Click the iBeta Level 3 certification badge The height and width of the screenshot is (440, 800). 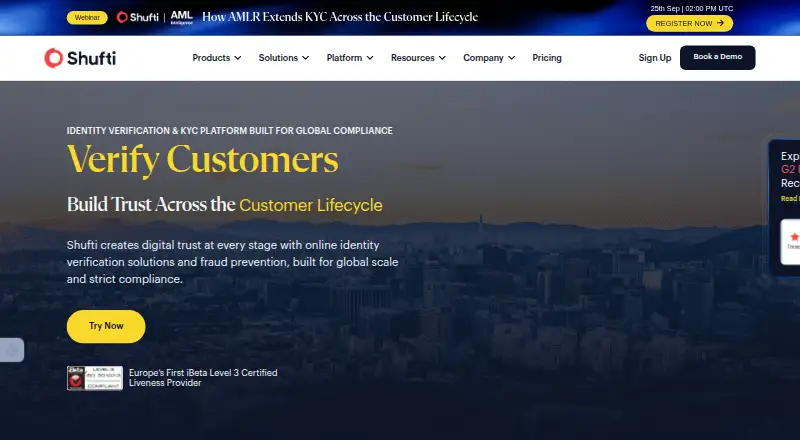click(95, 378)
